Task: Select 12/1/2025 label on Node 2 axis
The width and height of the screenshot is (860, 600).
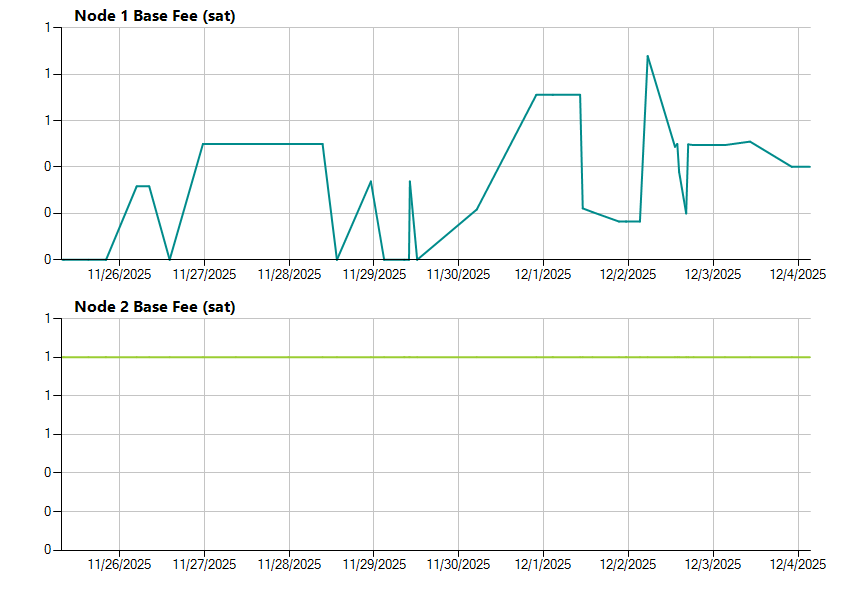Action: click(x=543, y=565)
